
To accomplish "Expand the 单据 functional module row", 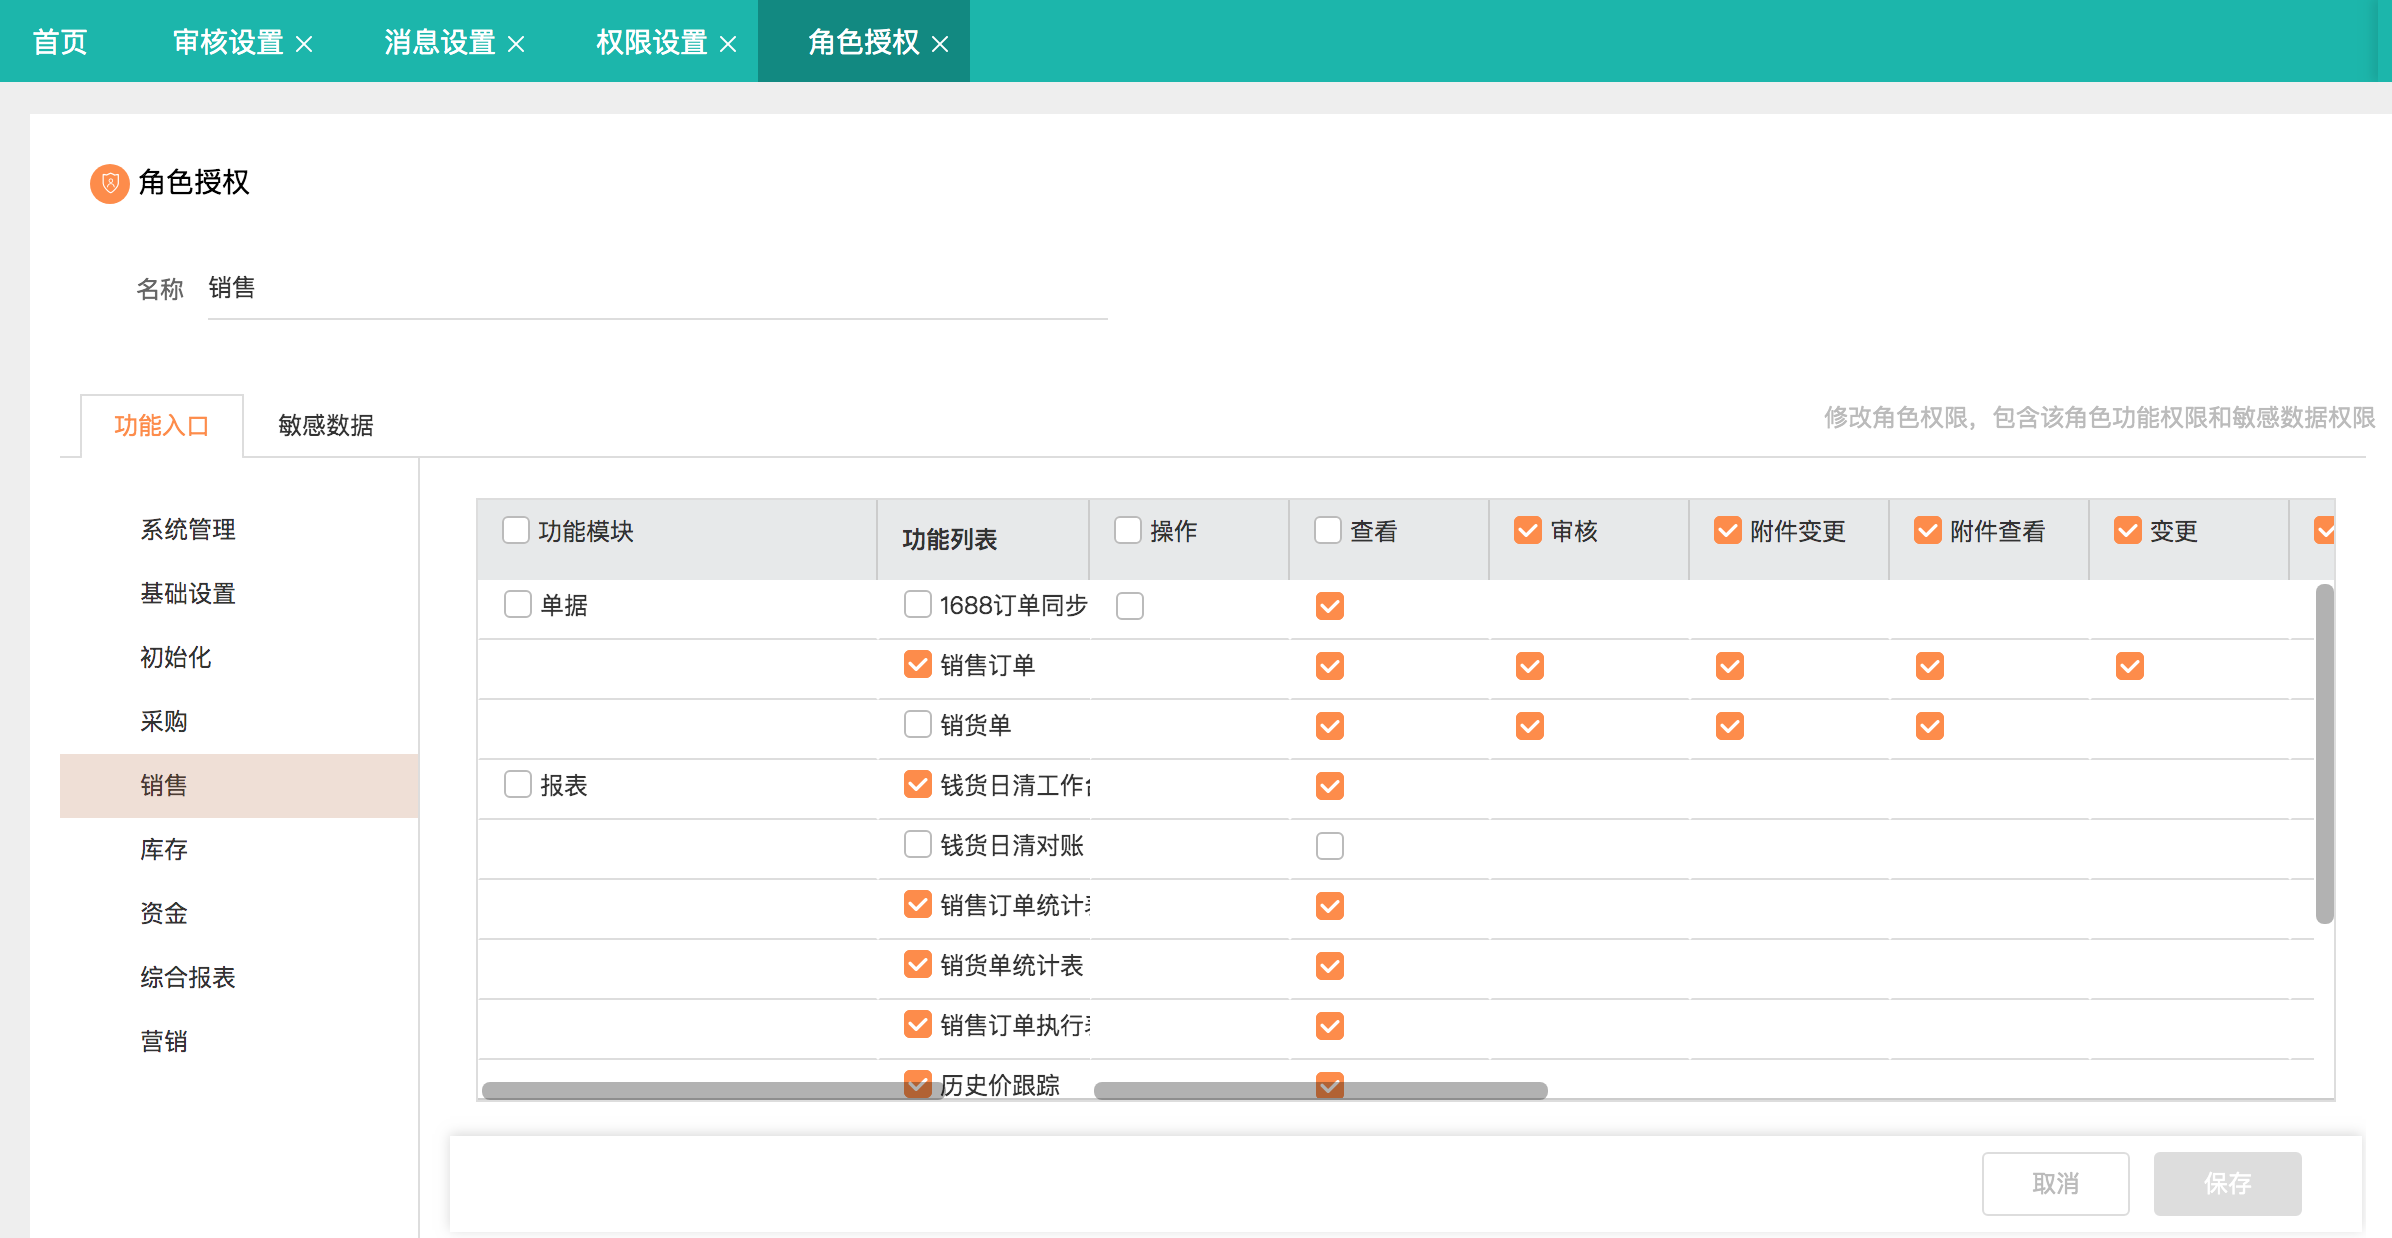I will 564,605.
